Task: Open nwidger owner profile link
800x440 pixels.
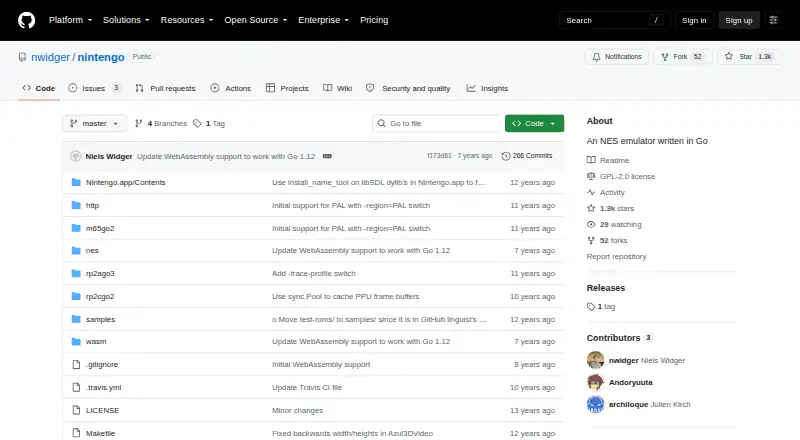Action: [x=50, y=57]
